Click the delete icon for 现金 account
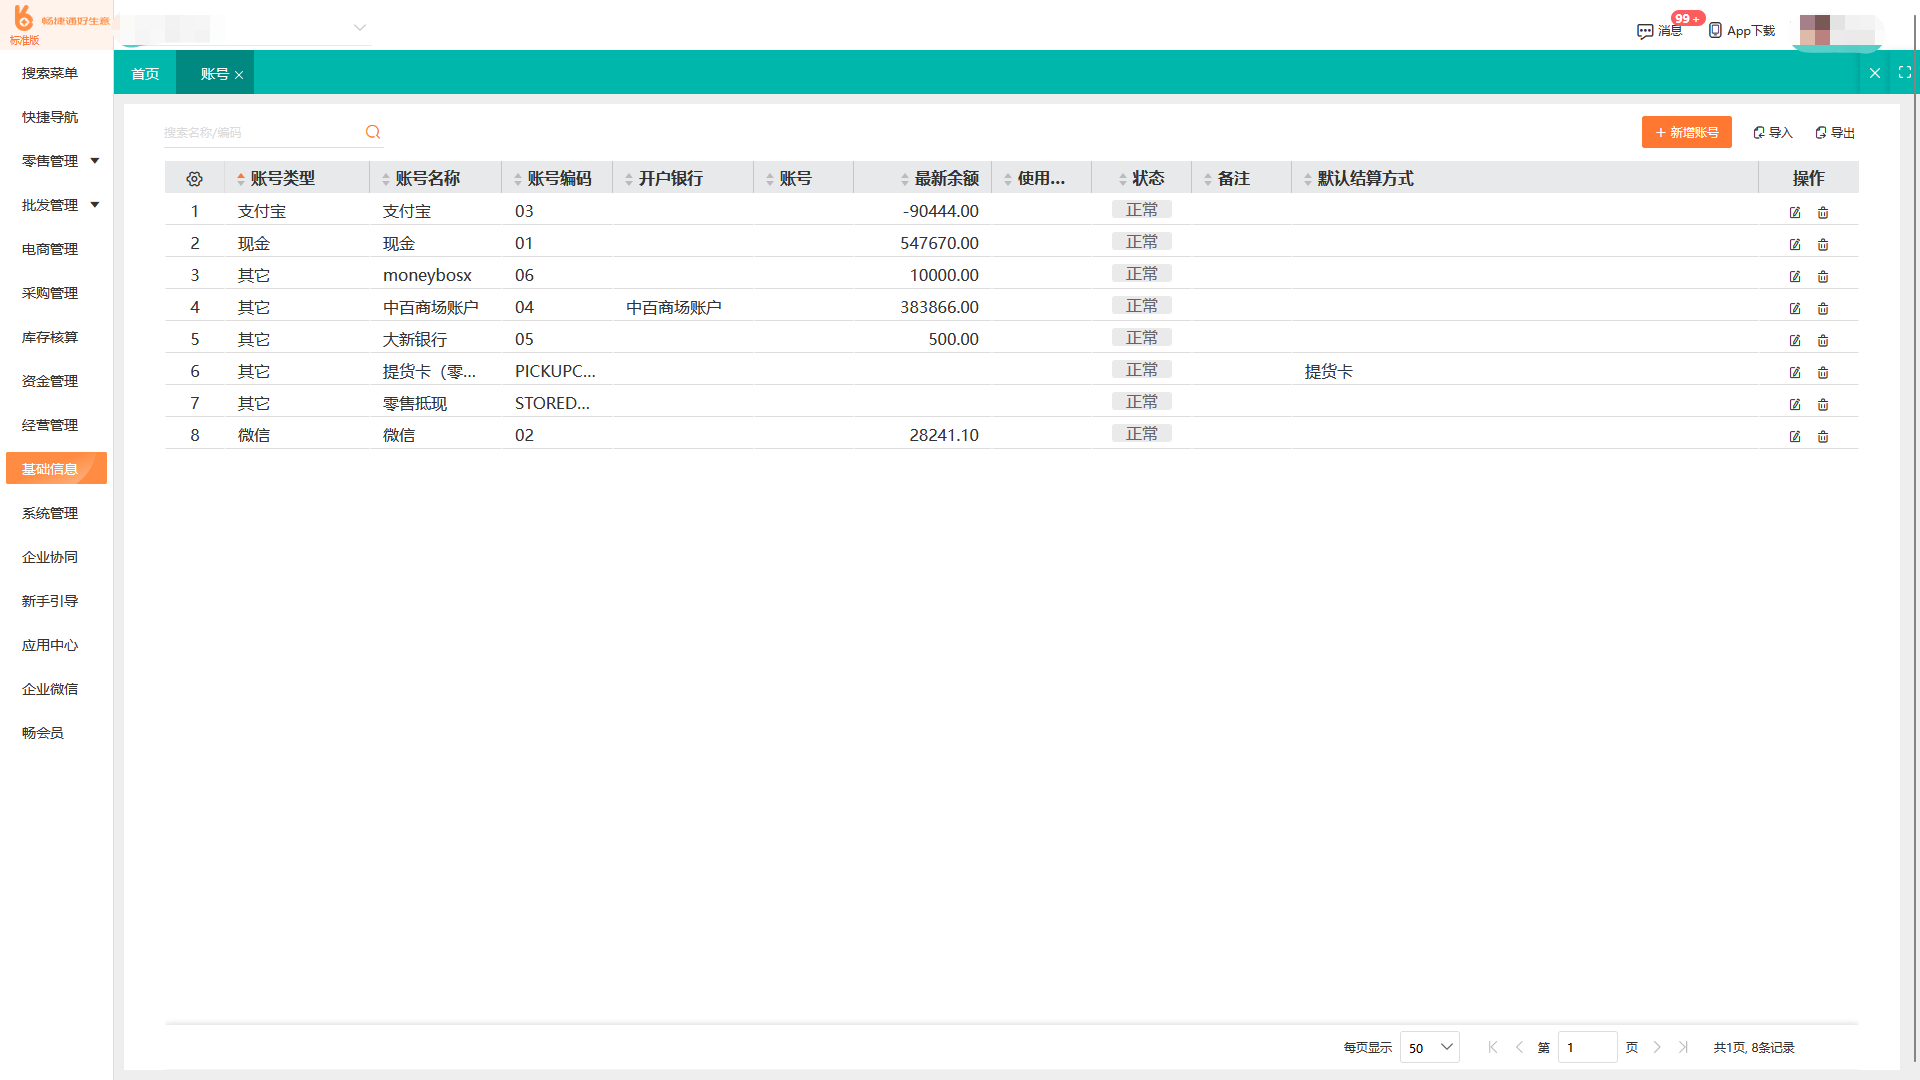 [1824, 243]
